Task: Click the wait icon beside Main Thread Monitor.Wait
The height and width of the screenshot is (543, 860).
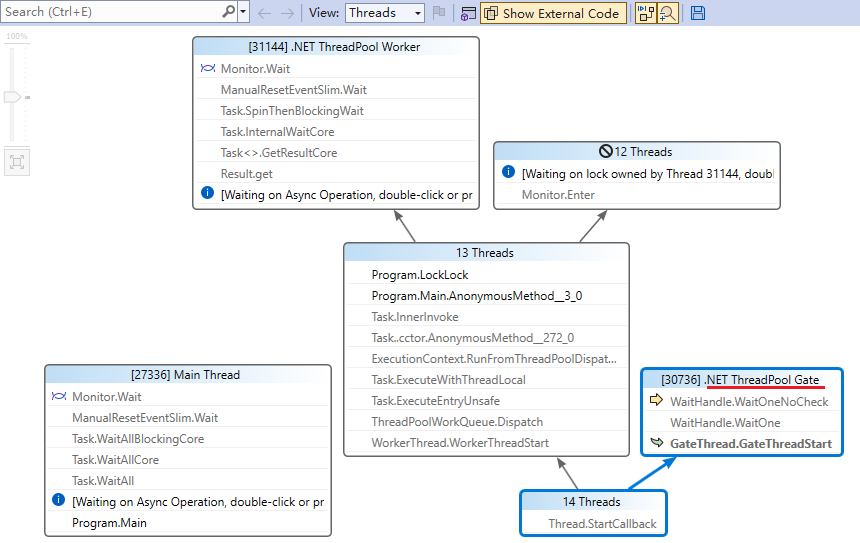Action: pyautogui.click(x=58, y=397)
